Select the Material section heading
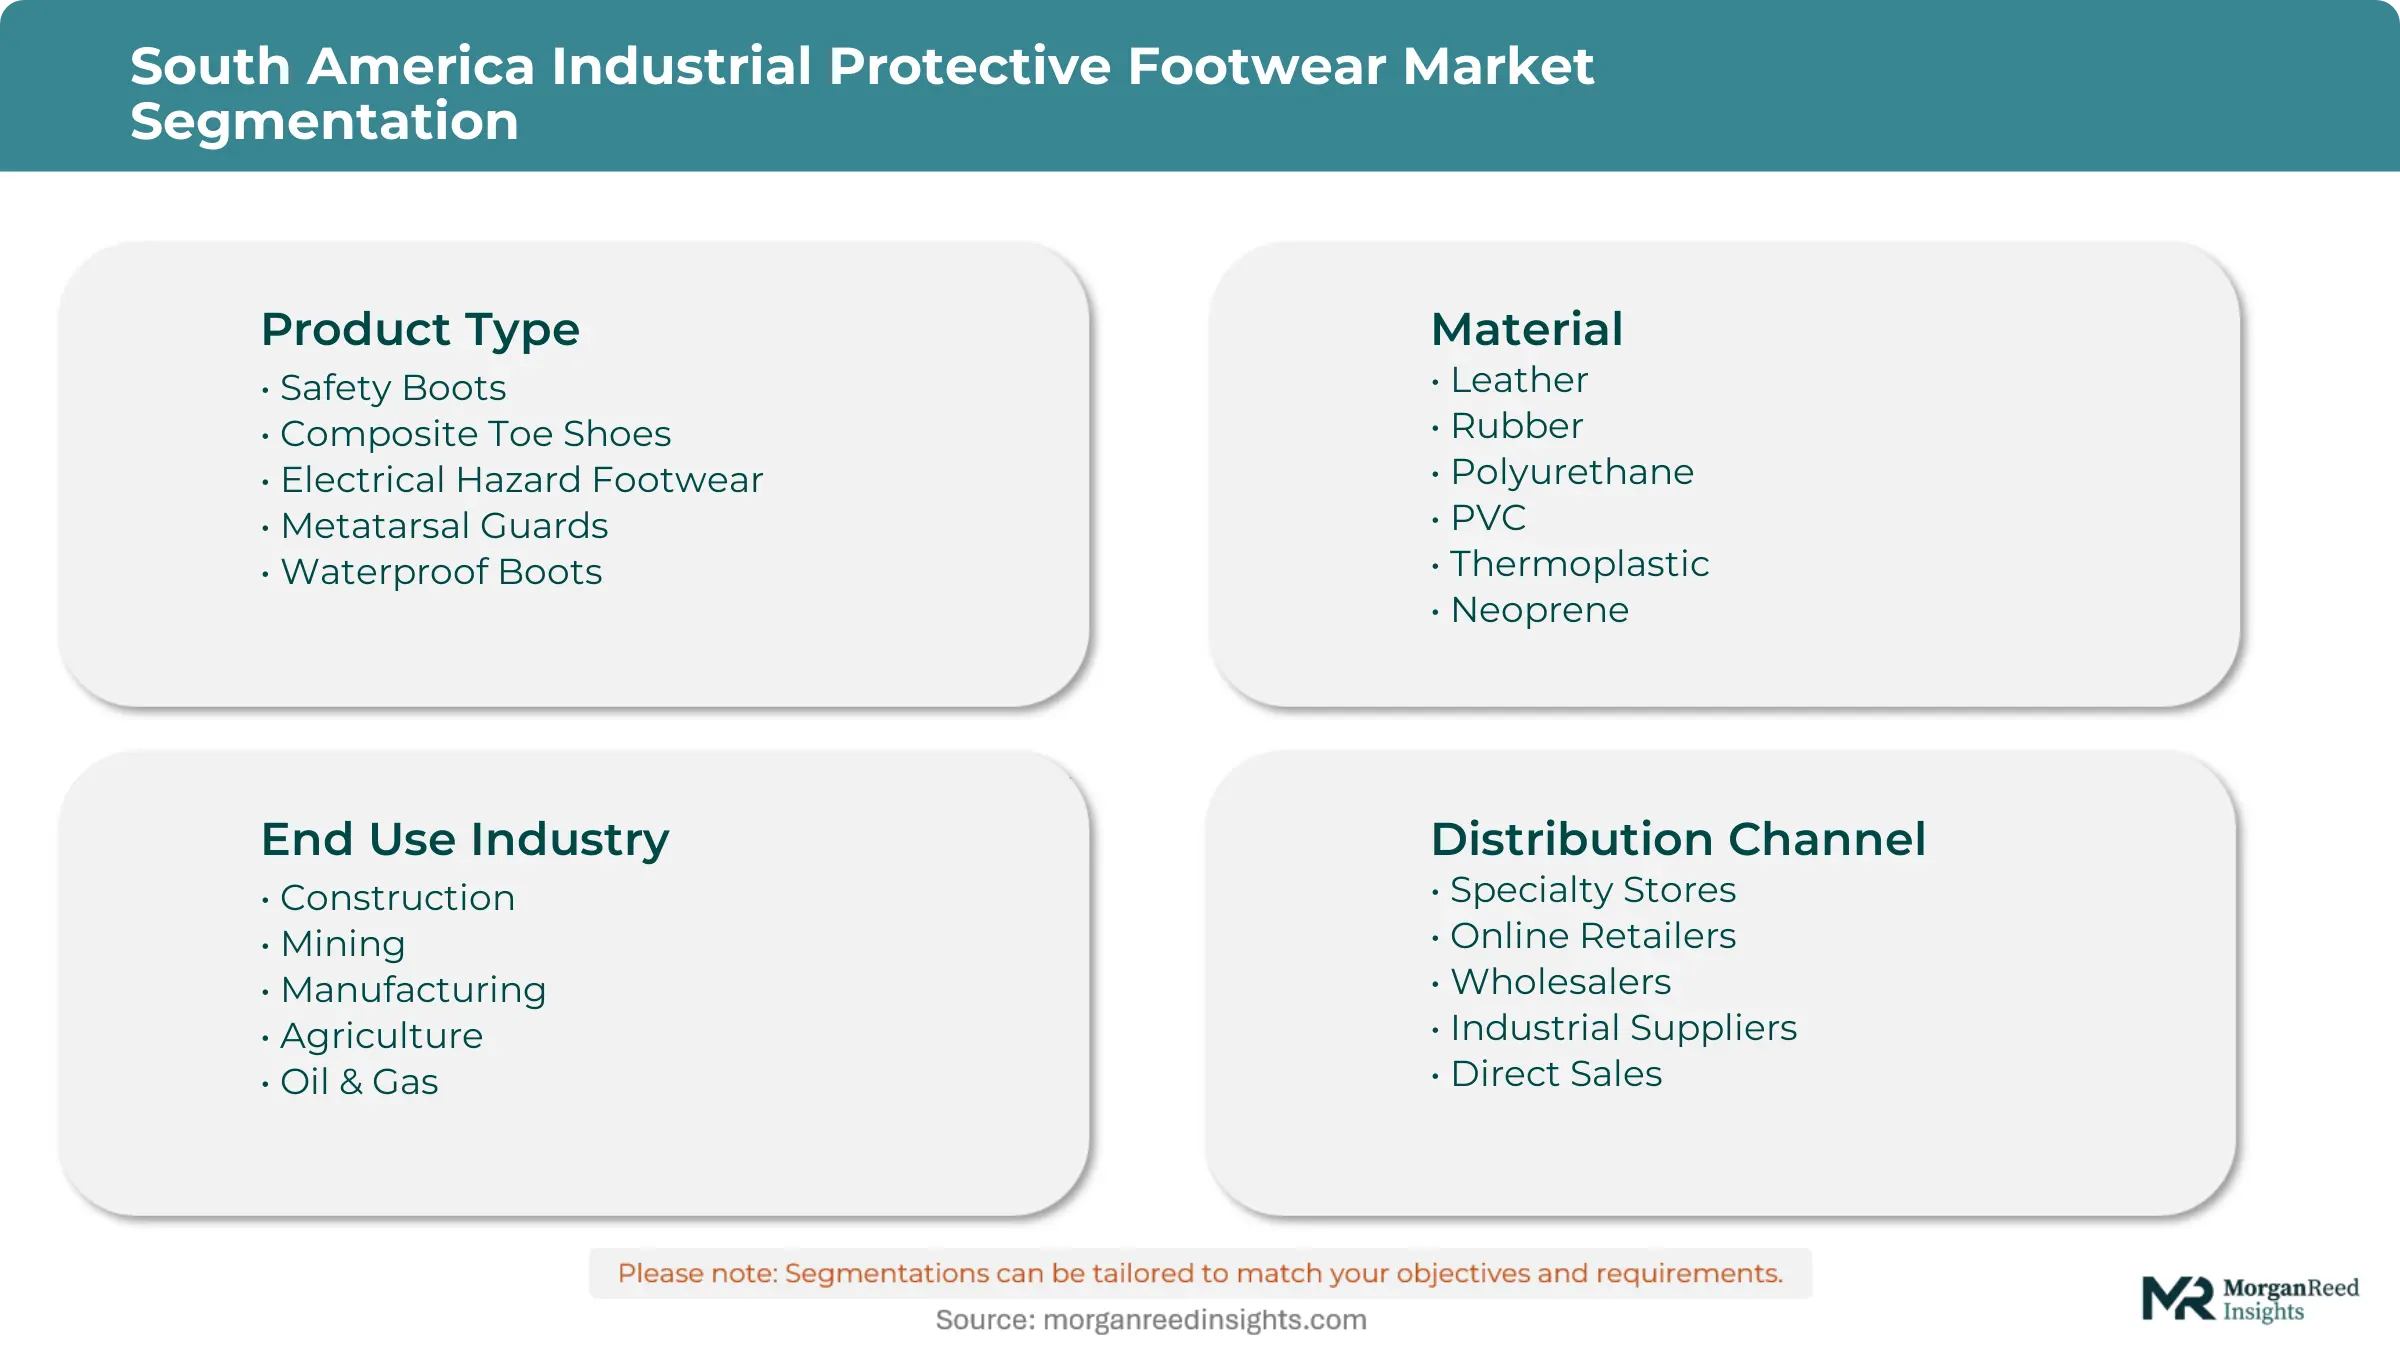2400x1350 pixels. tap(1526, 329)
